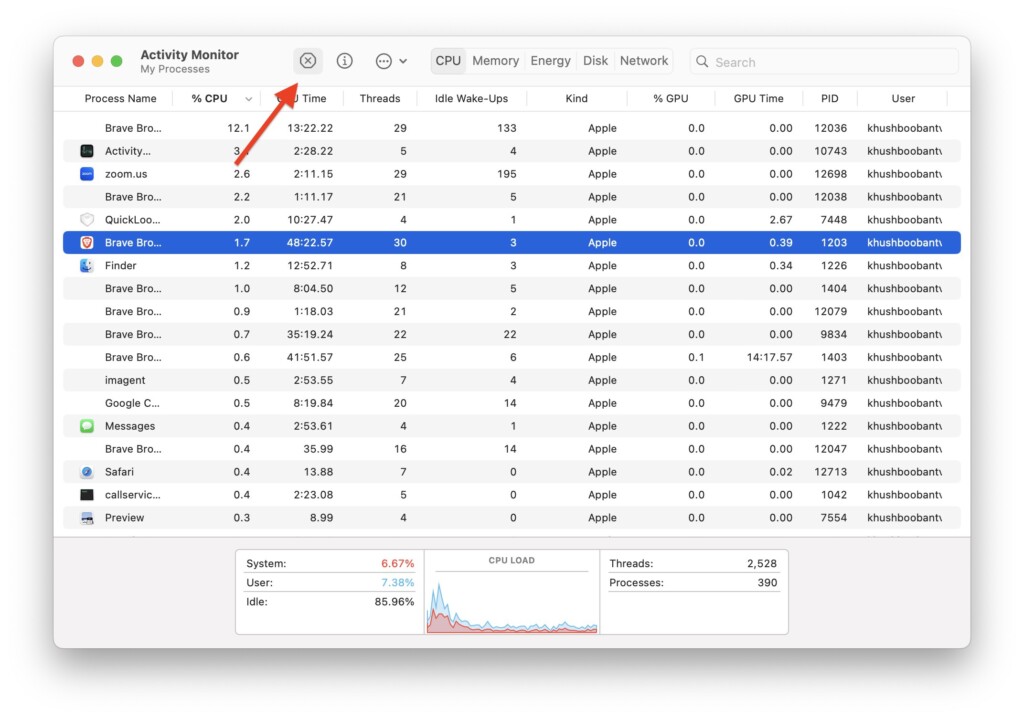Click % CPU value 12.1
The height and width of the screenshot is (719, 1024).
238,128
